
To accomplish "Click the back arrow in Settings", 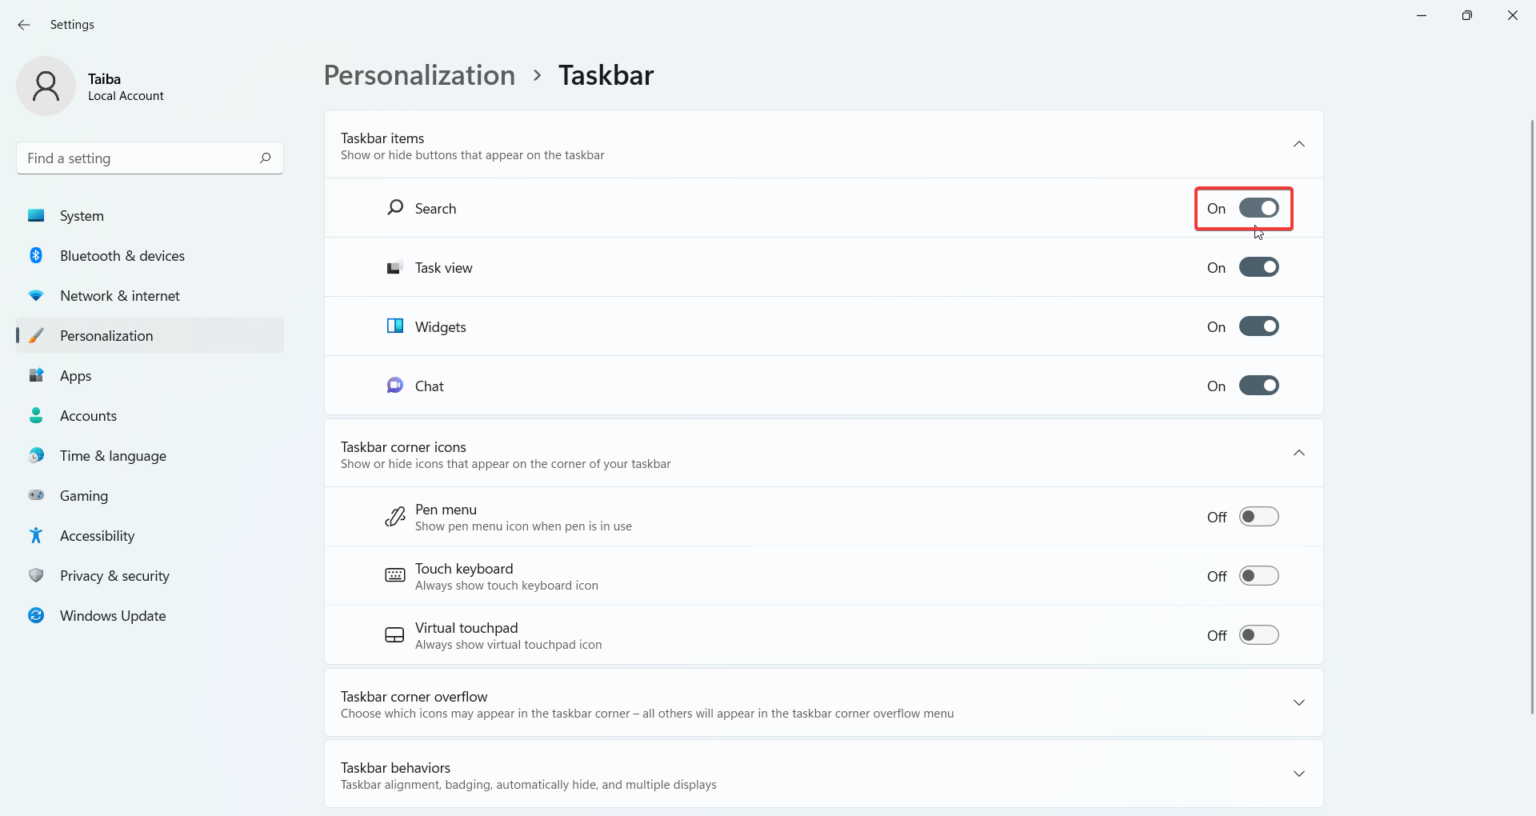I will click(x=24, y=25).
